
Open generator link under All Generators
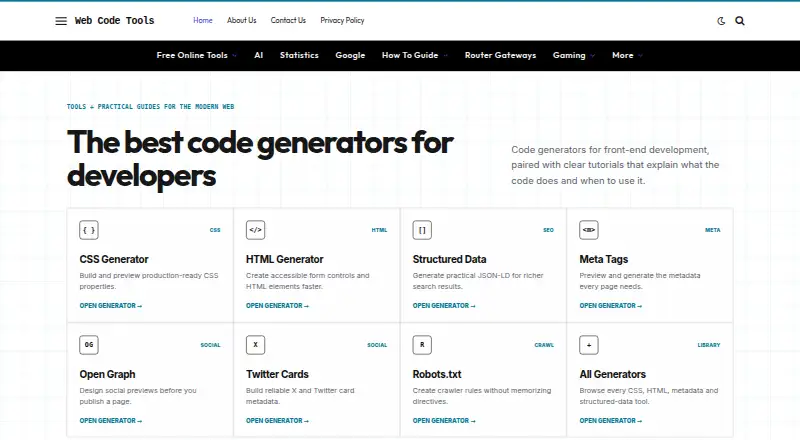pyautogui.click(x=611, y=421)
